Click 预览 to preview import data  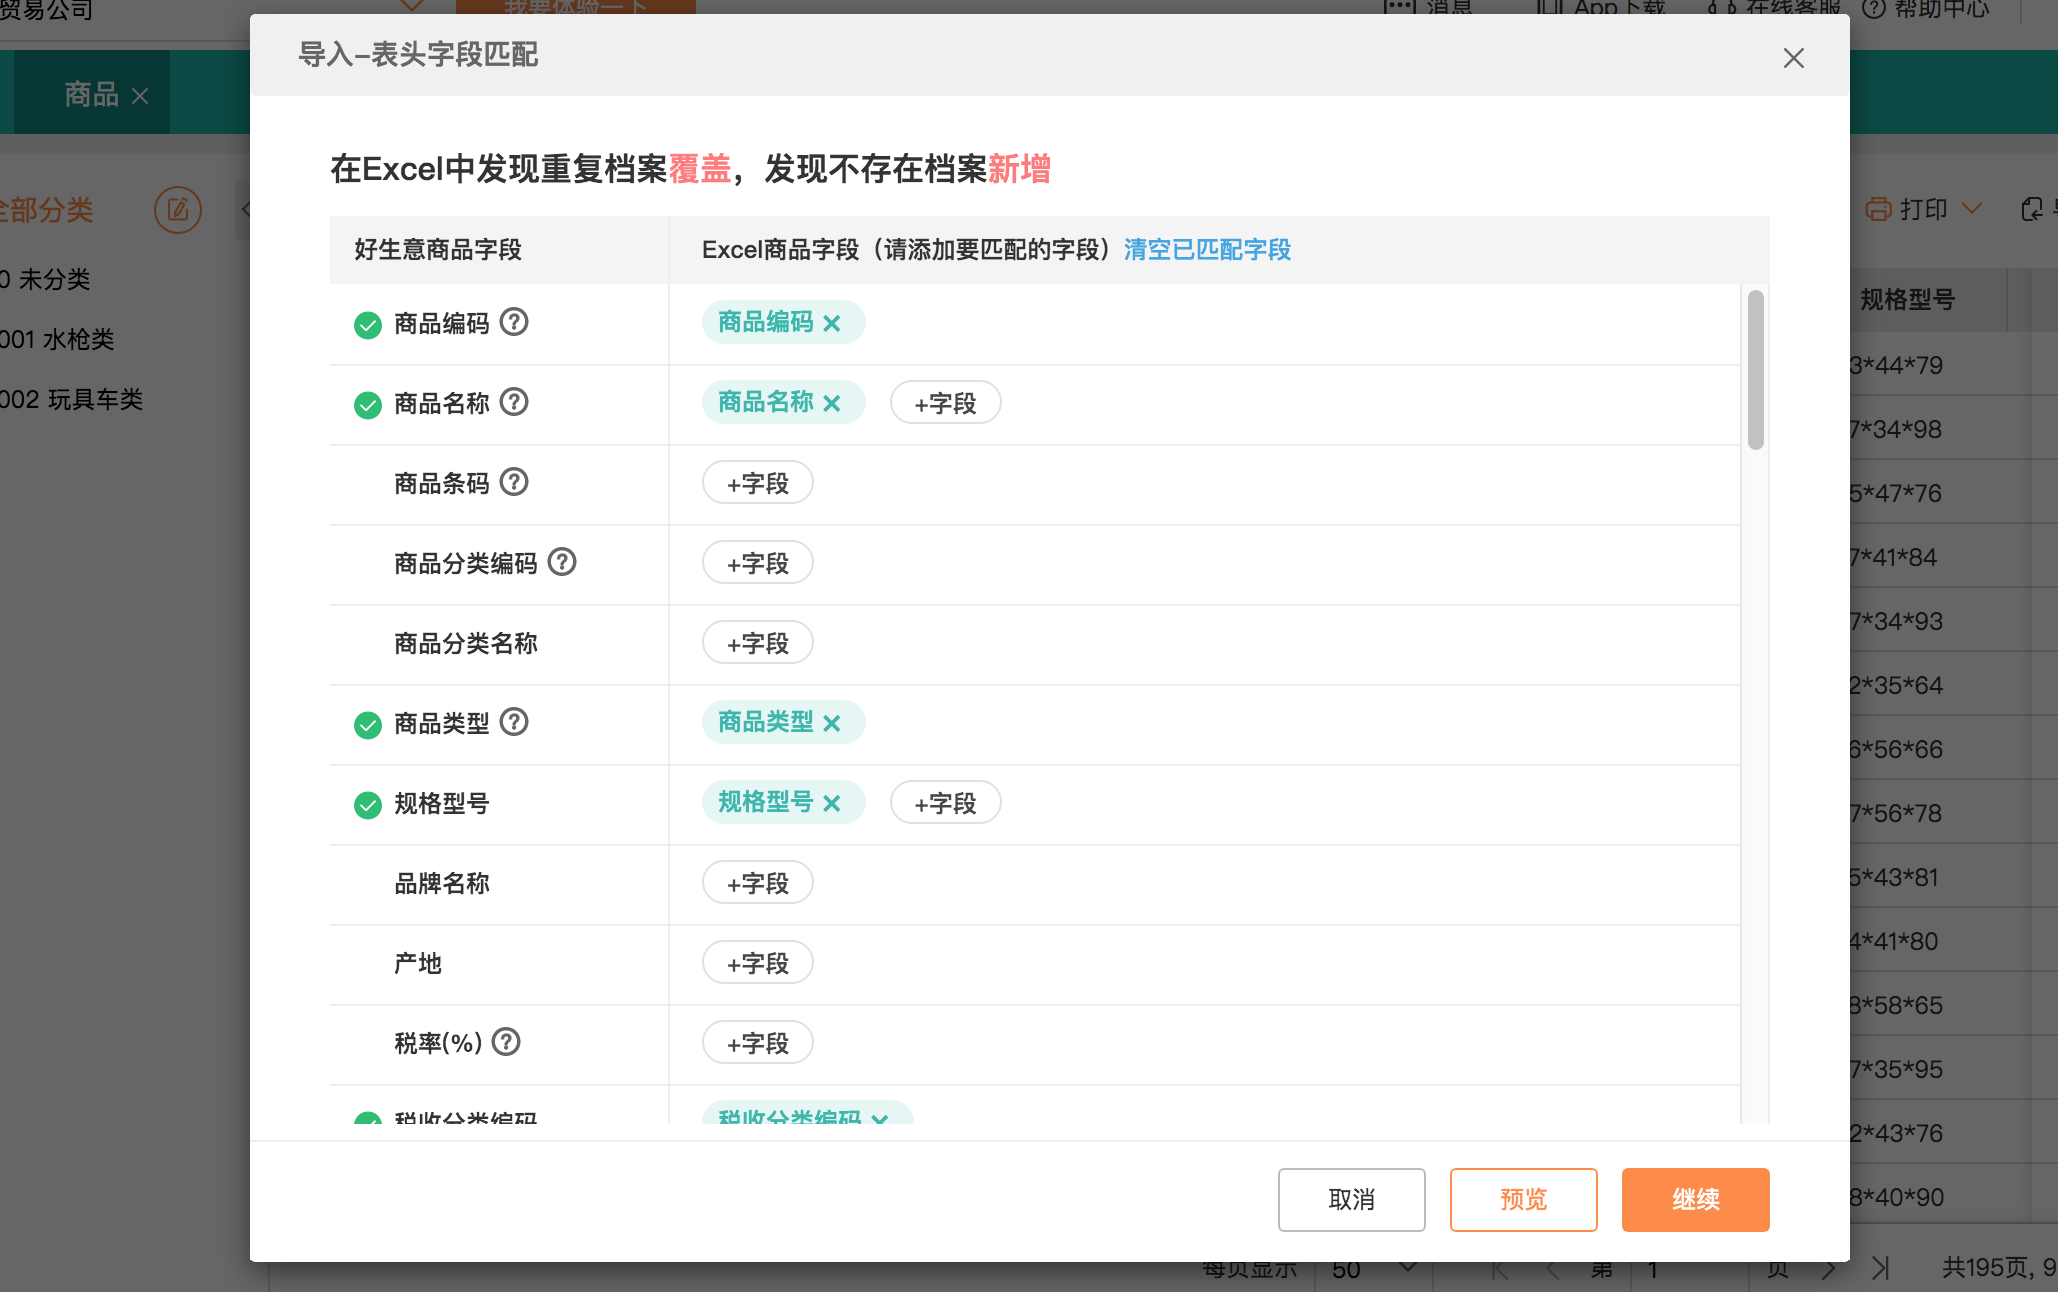[1524, 1198]
